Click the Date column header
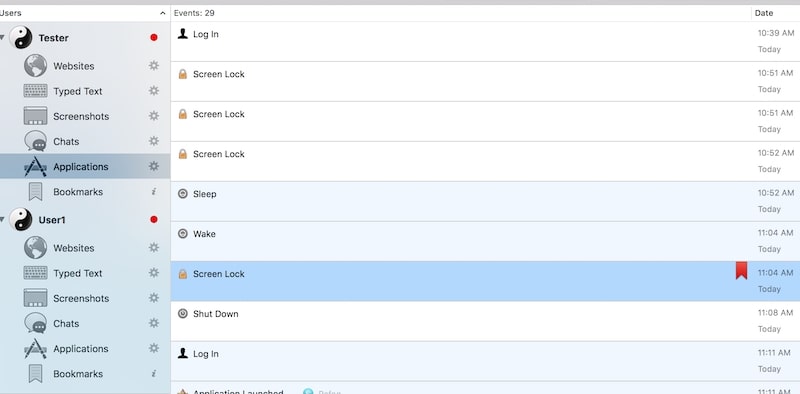 pos(776,13)
